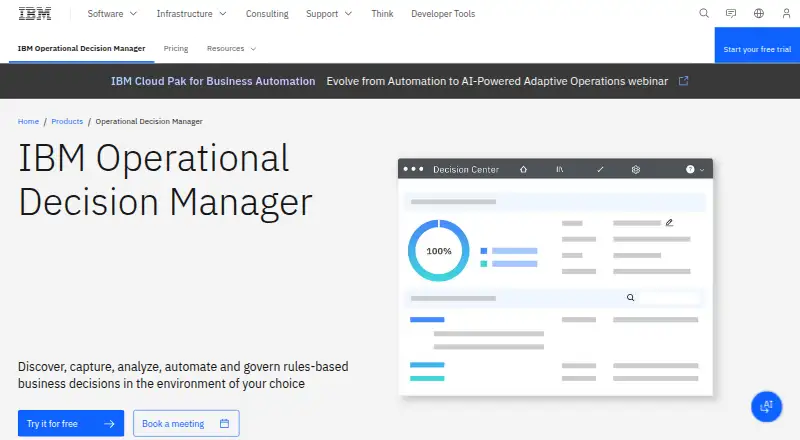The width and height of the screenshot is (800, 440).
Task: Open the Evolve from Automation webinar link
Action: (x=497, y=81)
